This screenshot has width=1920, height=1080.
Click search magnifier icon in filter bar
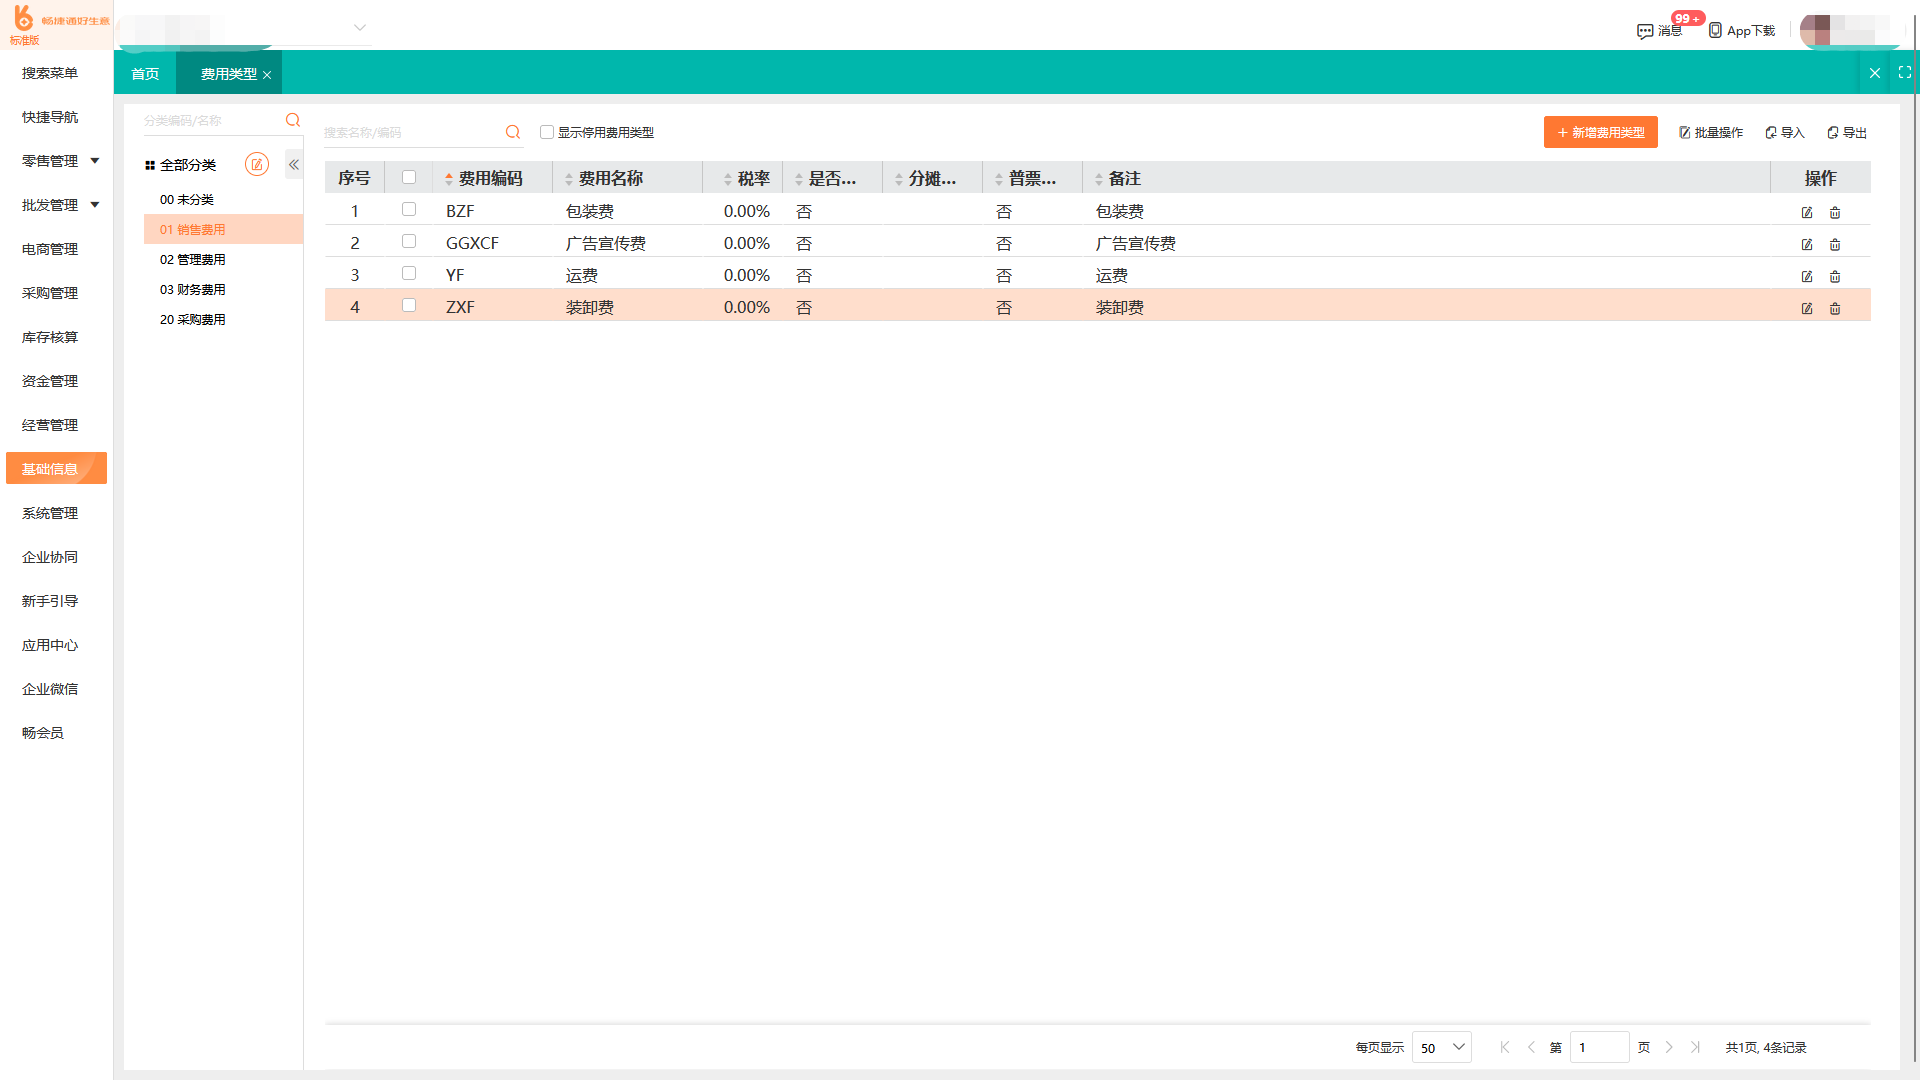pos(514,132)
